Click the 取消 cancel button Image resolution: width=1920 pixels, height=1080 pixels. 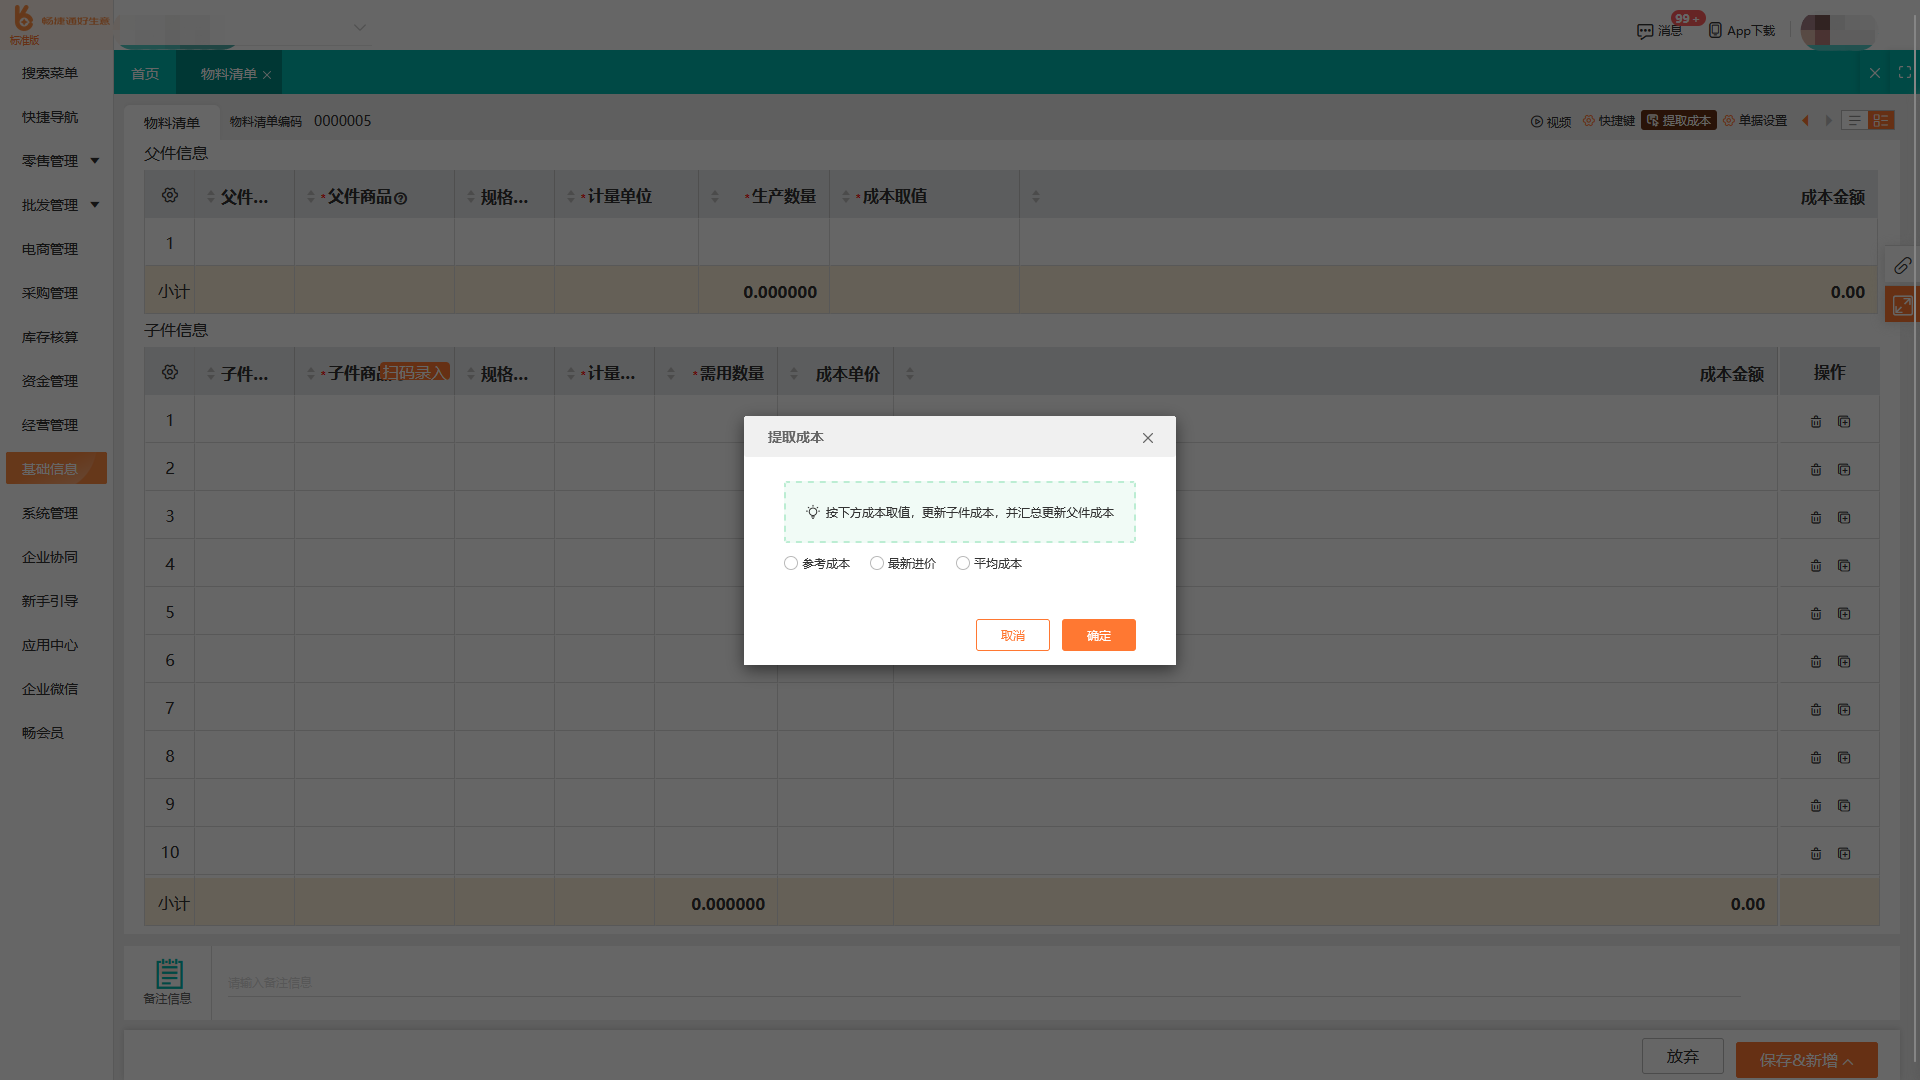click(x=1013, y=634)
